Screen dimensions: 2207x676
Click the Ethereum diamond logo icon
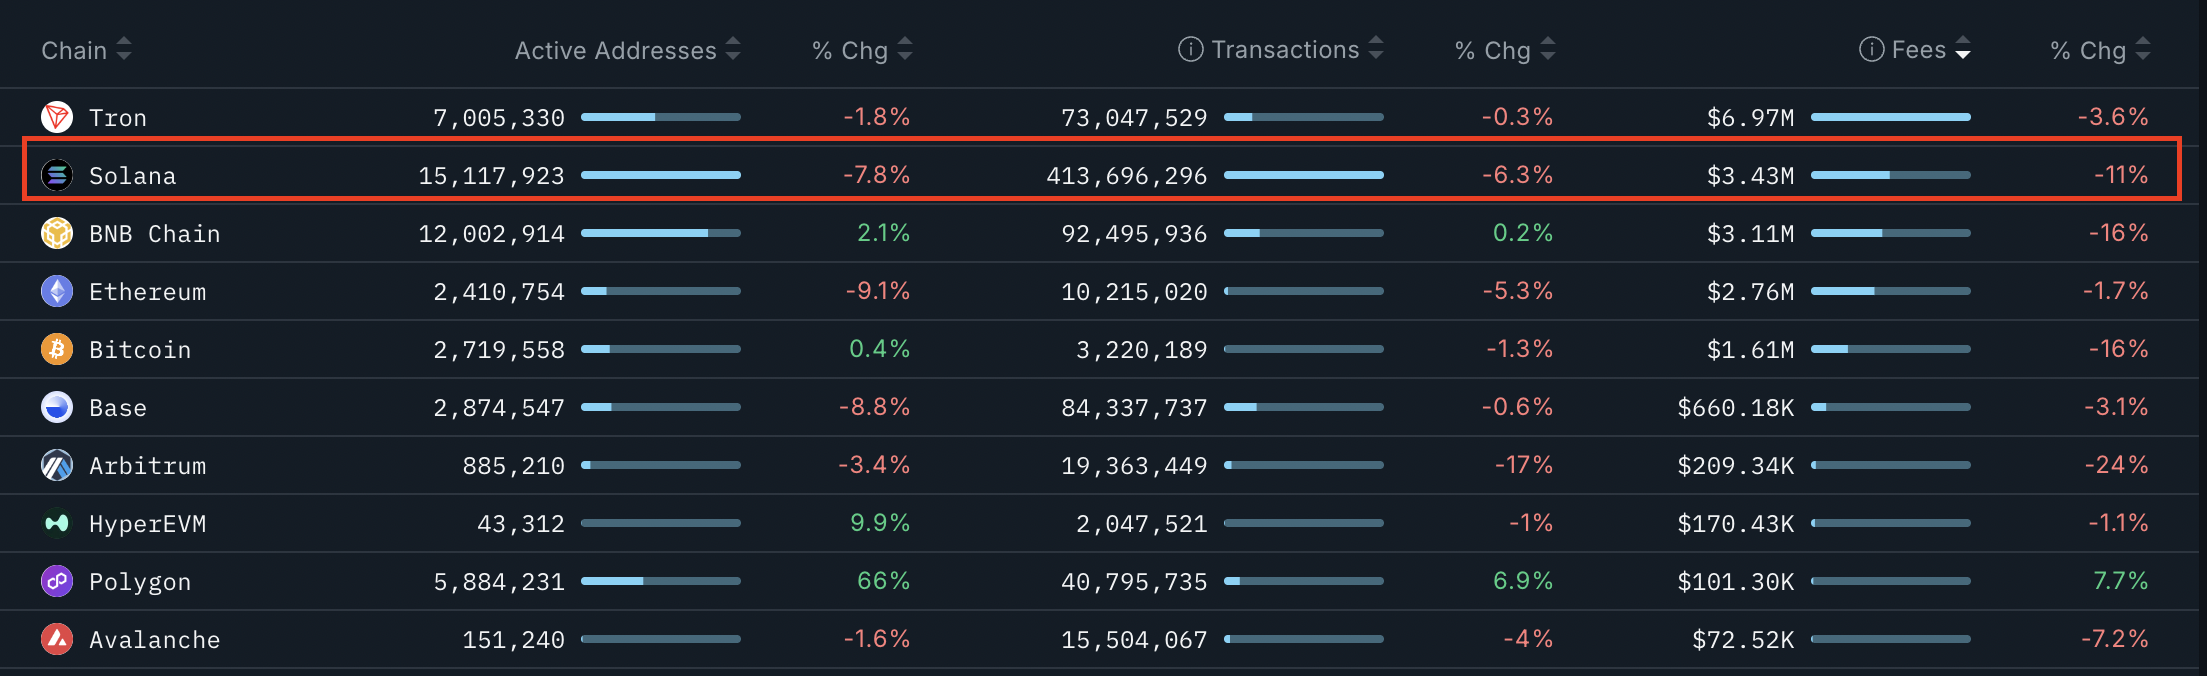tap(57, 291)
